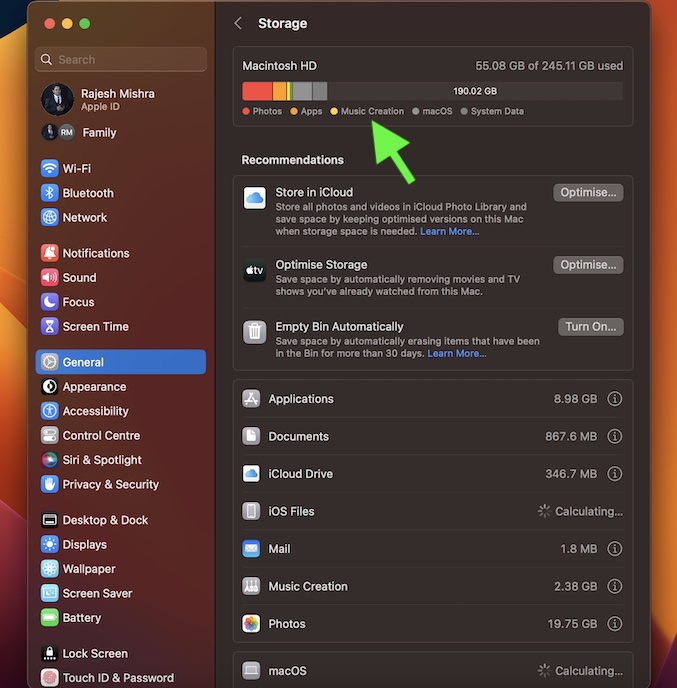Click the '8.98 GB' Applications size value
The image size is (677, 688).
(575, 399)
